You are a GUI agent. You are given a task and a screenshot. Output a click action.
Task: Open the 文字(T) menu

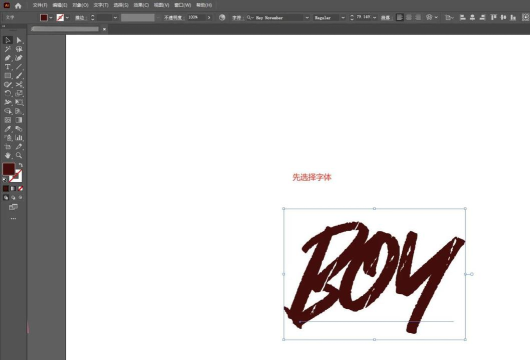point(101,5)
